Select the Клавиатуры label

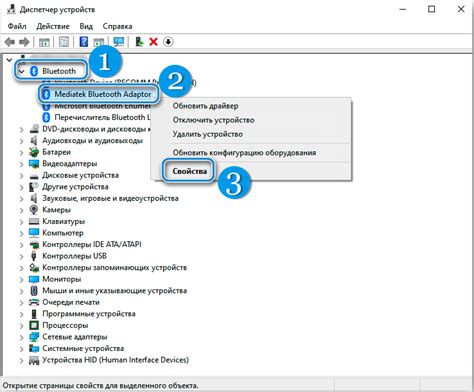63,221
